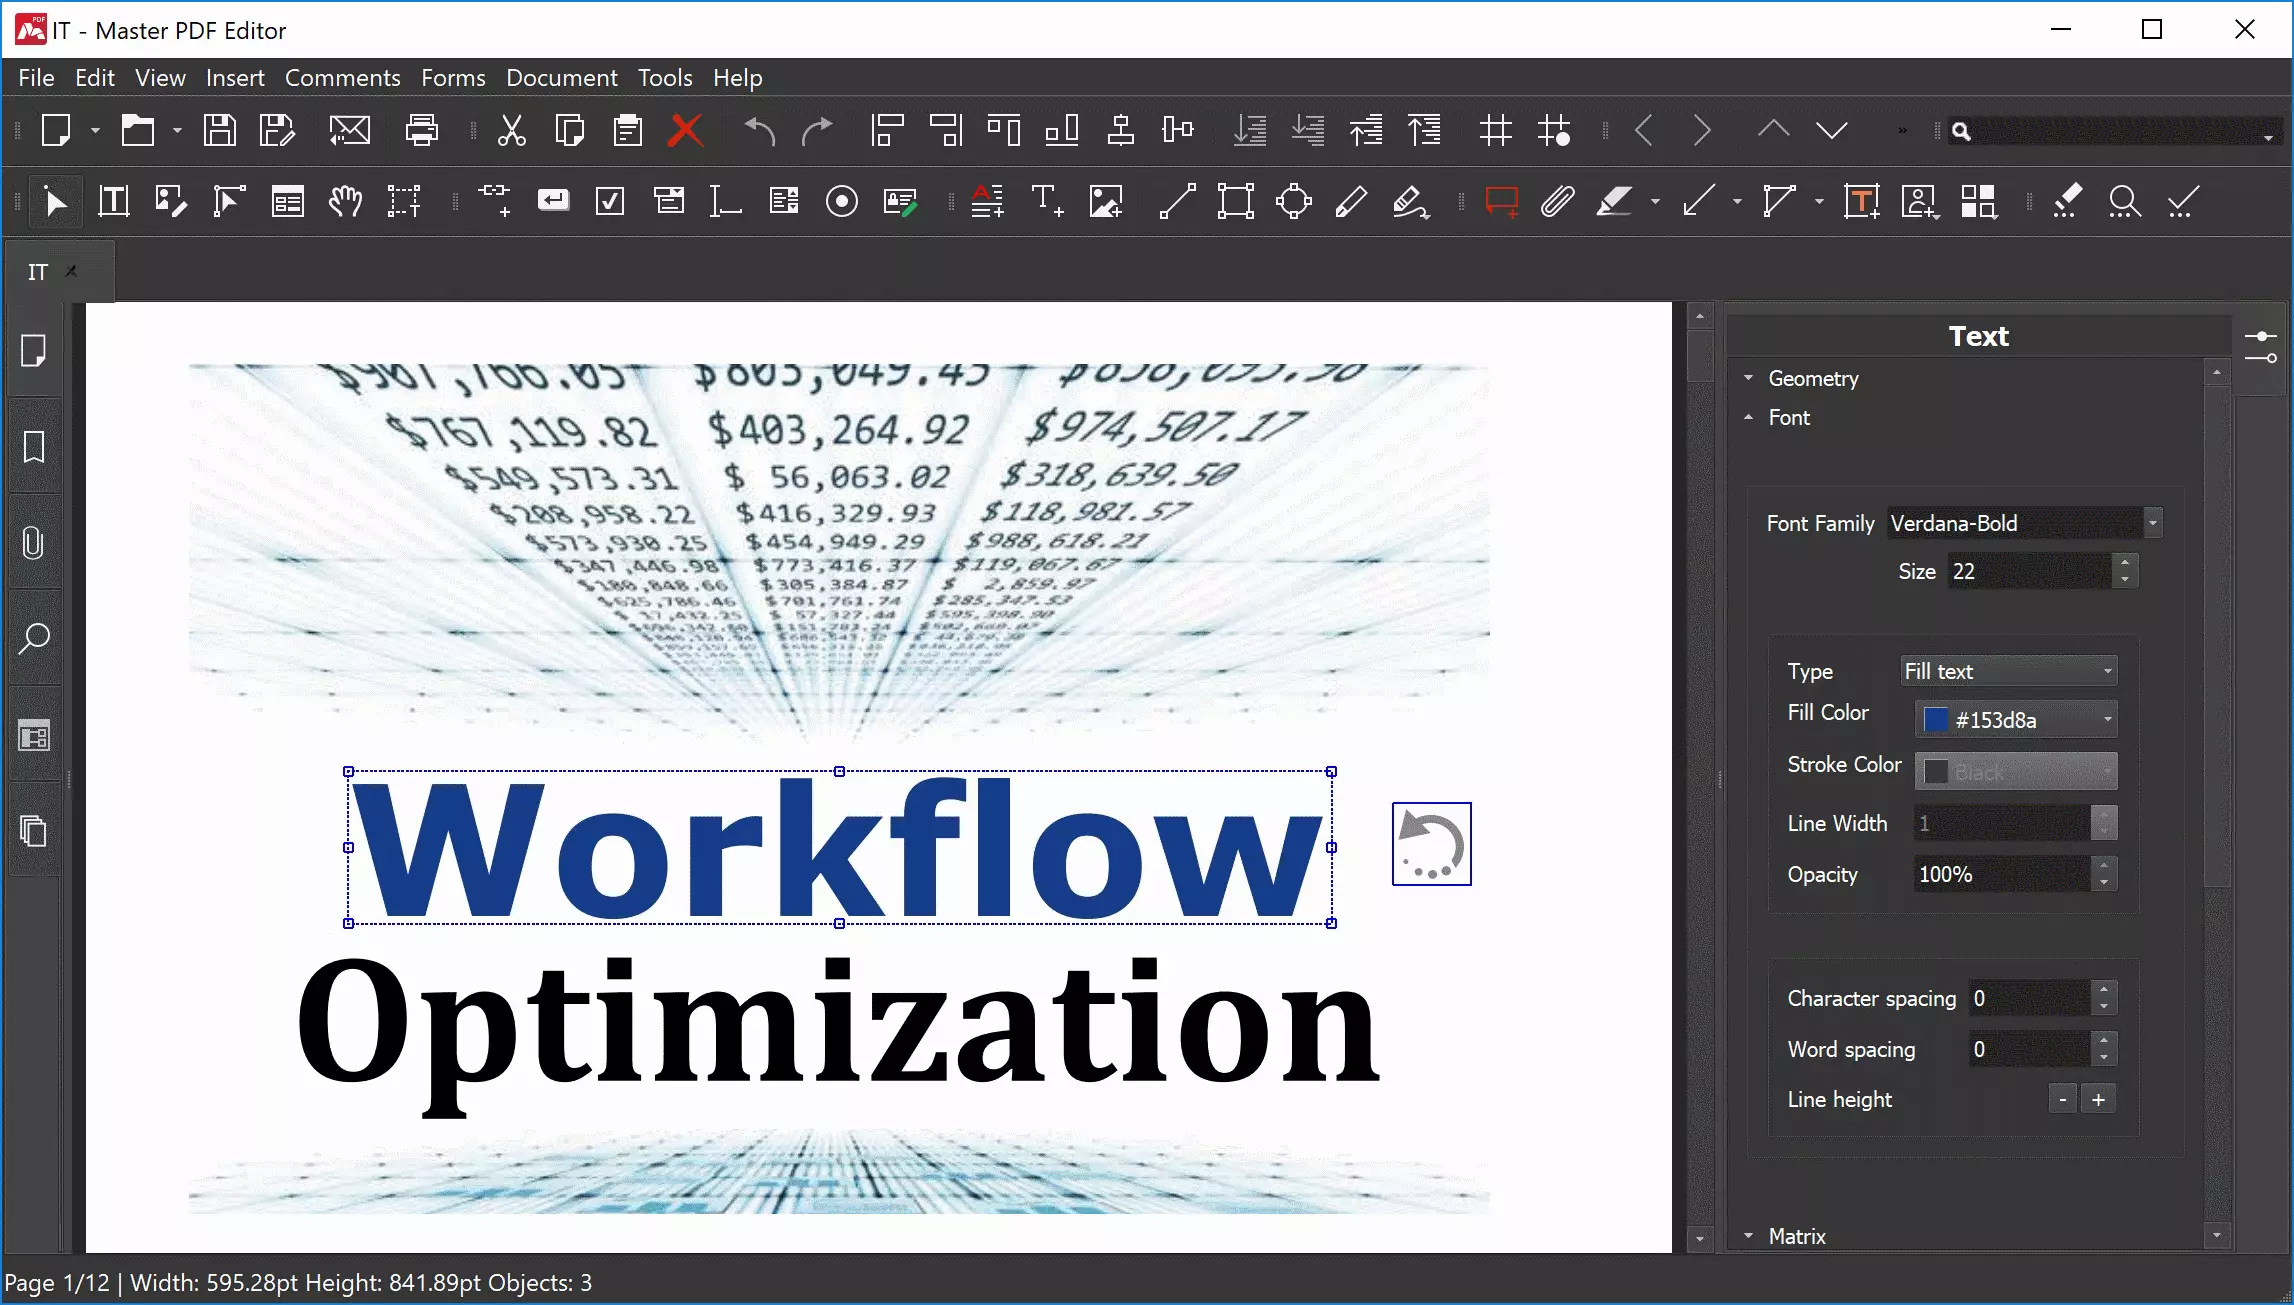Screen dimensions: 2294x1305
Task: Click the search bar at top right
Action: tap(2111, 131)
